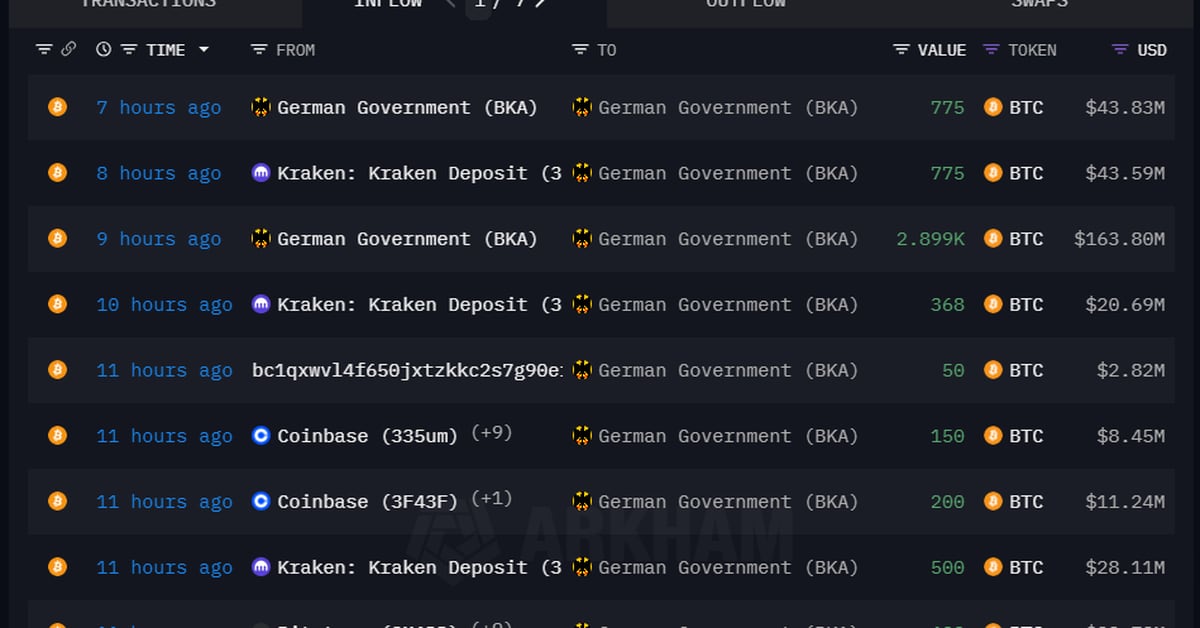Click the link chain icon in header
The height and width of the screenshot is (628, 1200).
(68, 49)
